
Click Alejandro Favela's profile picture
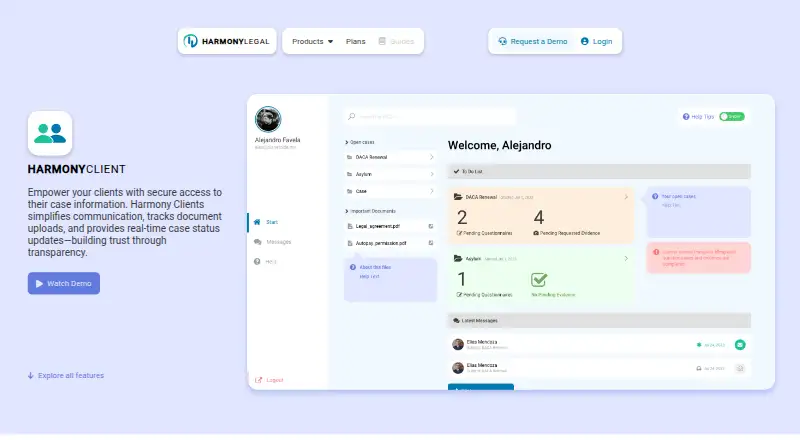[x=268, y=119]
